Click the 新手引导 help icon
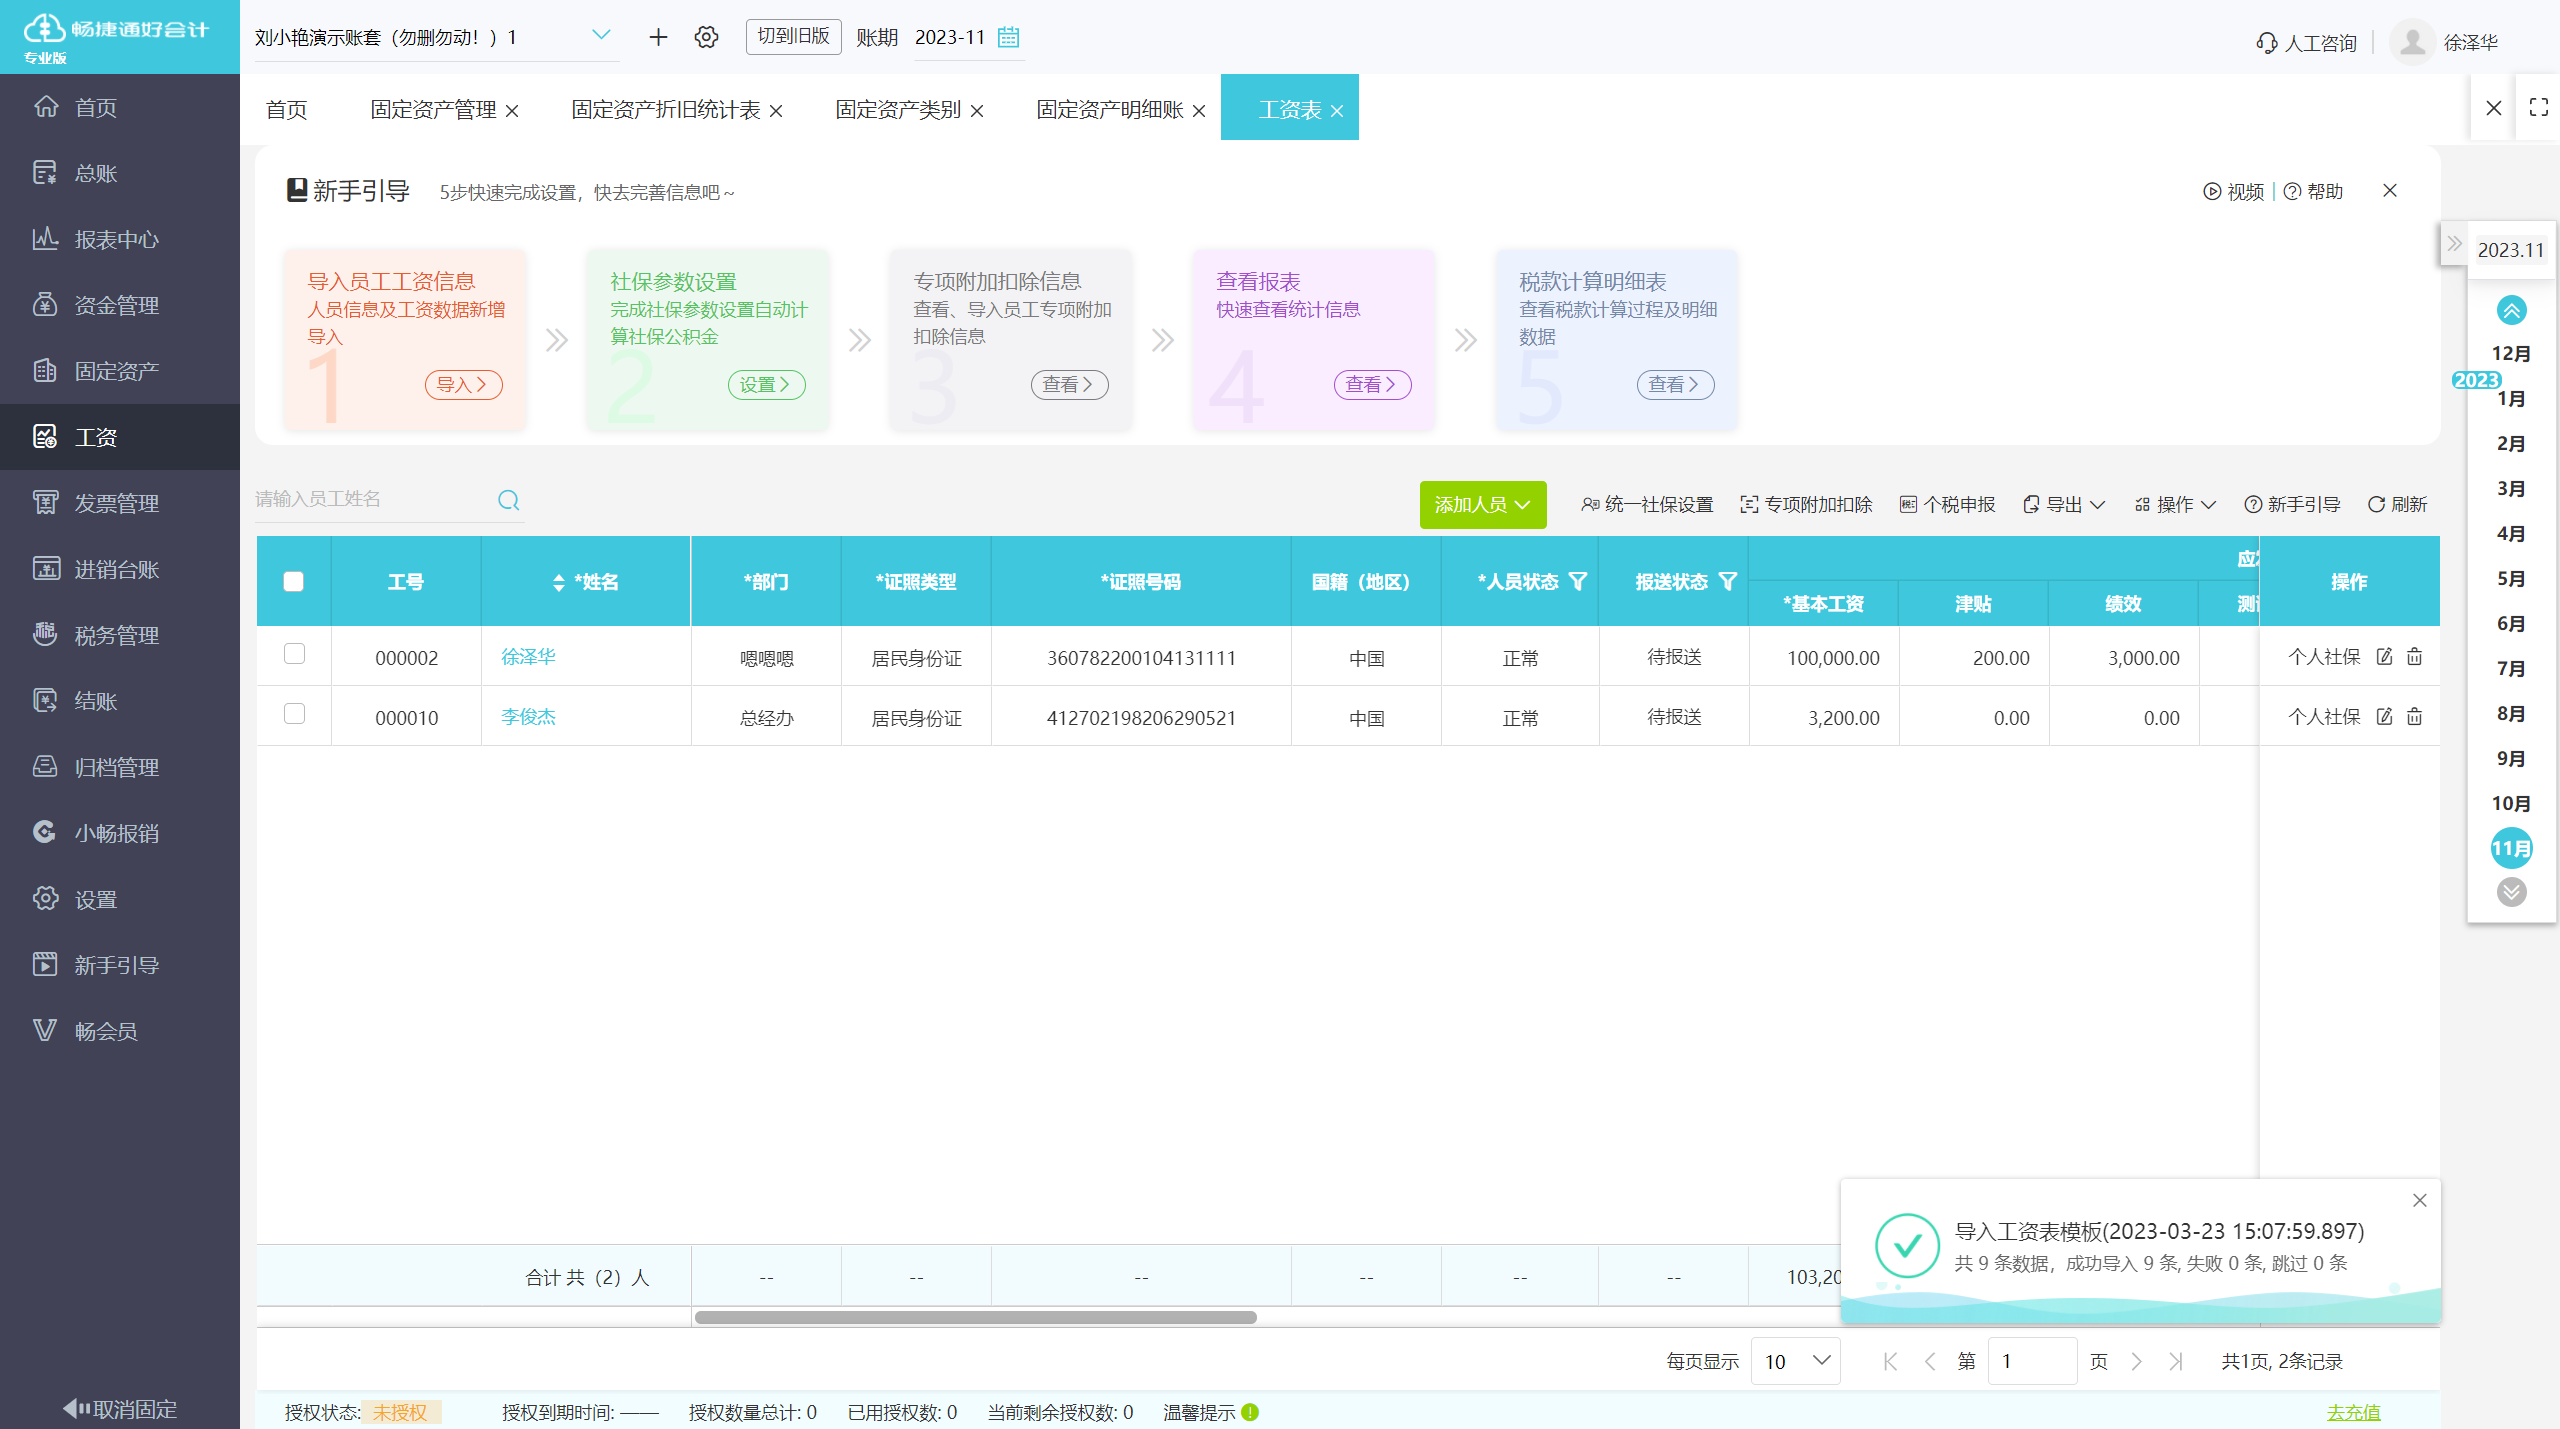The width and height of the screenshot is (2560, 1429). (x=2256, y=504)
